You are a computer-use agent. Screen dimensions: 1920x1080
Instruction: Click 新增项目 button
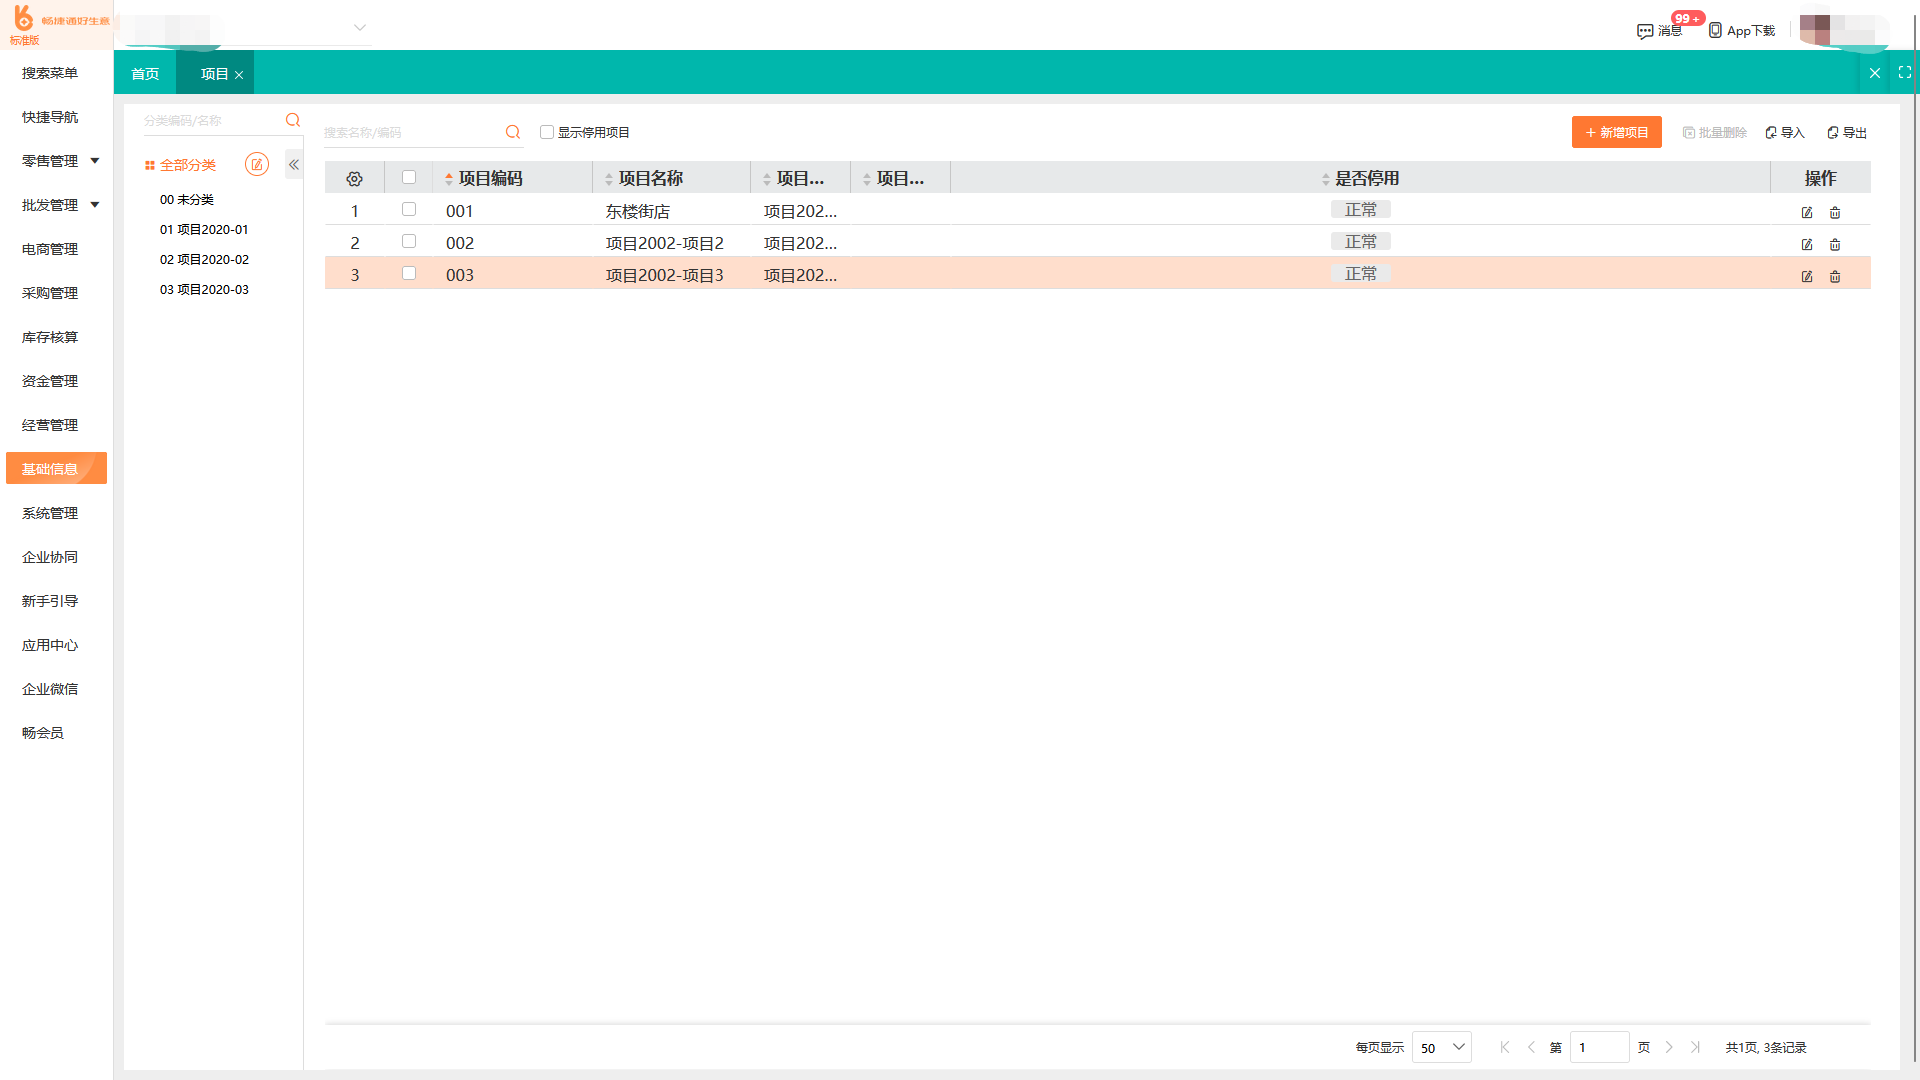tap(1615, 132)
